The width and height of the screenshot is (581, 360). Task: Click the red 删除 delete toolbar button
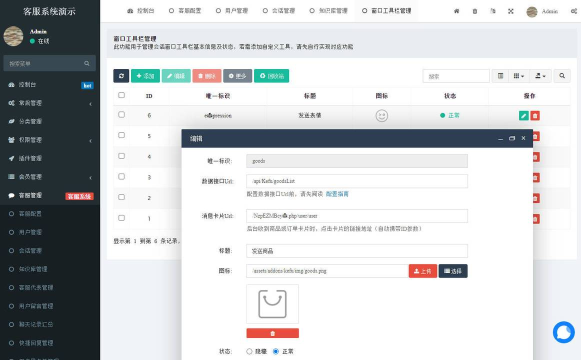pyautogui.click(x=207, y=76)
